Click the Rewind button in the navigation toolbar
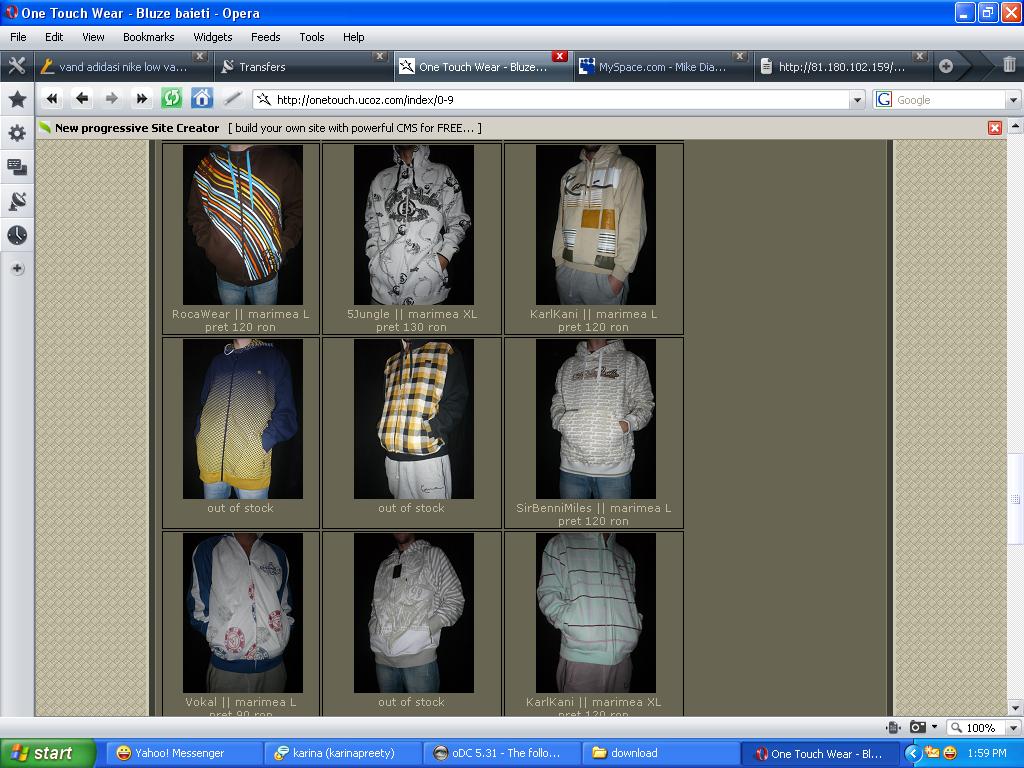Screen dimensions: 1024x768 [52, 98]
